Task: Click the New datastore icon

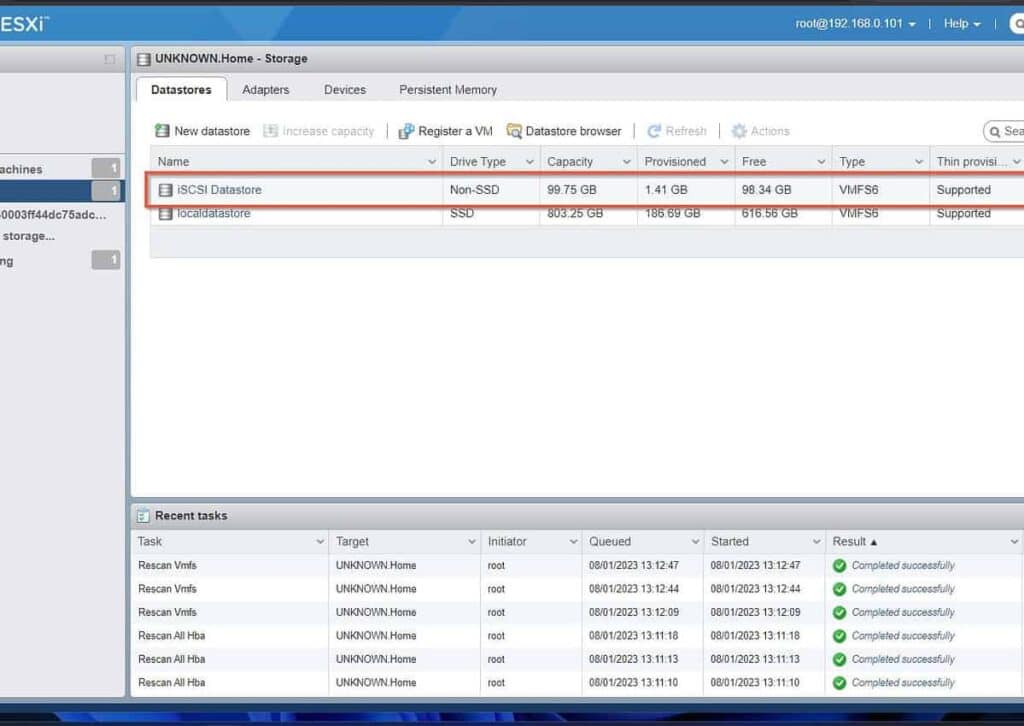Action: pos(162,131)
